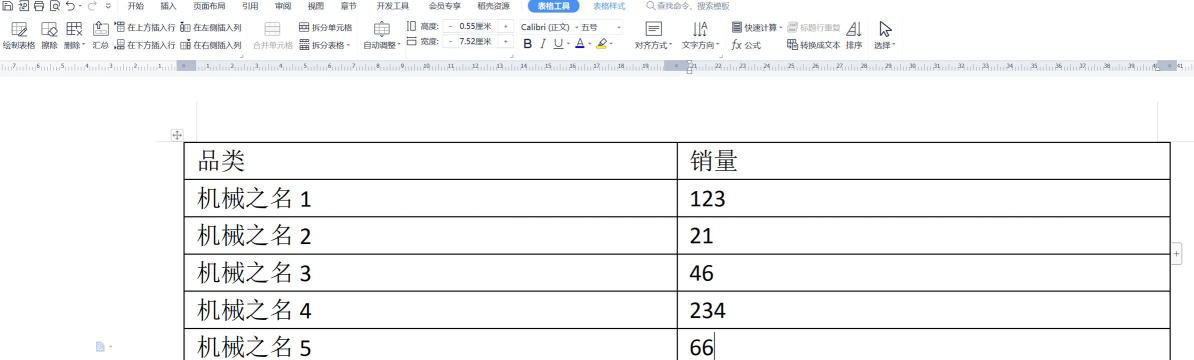The height and width of the screenshot is (360, 1194).
Task: Open the 视图 (View) tab
Action: click(315, 6)
